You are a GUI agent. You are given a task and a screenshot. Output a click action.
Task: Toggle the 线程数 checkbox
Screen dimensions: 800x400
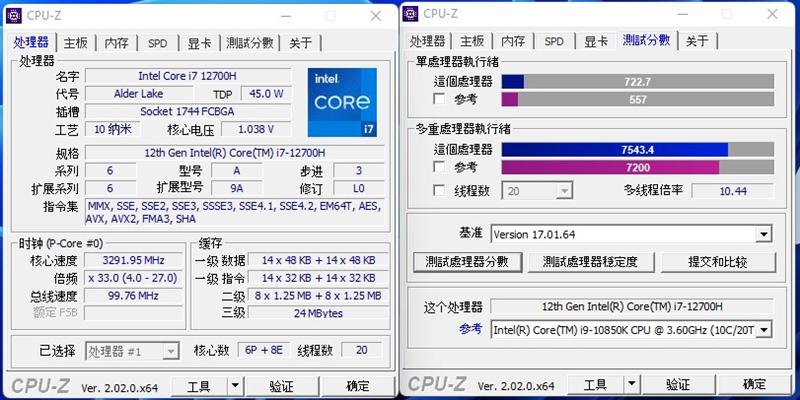(439, 191)
